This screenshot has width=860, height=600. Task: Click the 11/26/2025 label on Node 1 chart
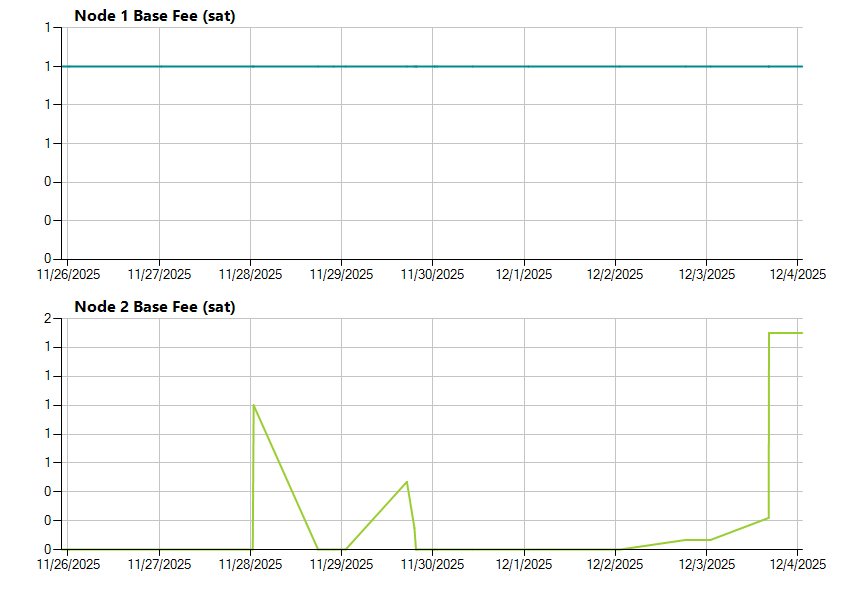[x=67, y=273]
